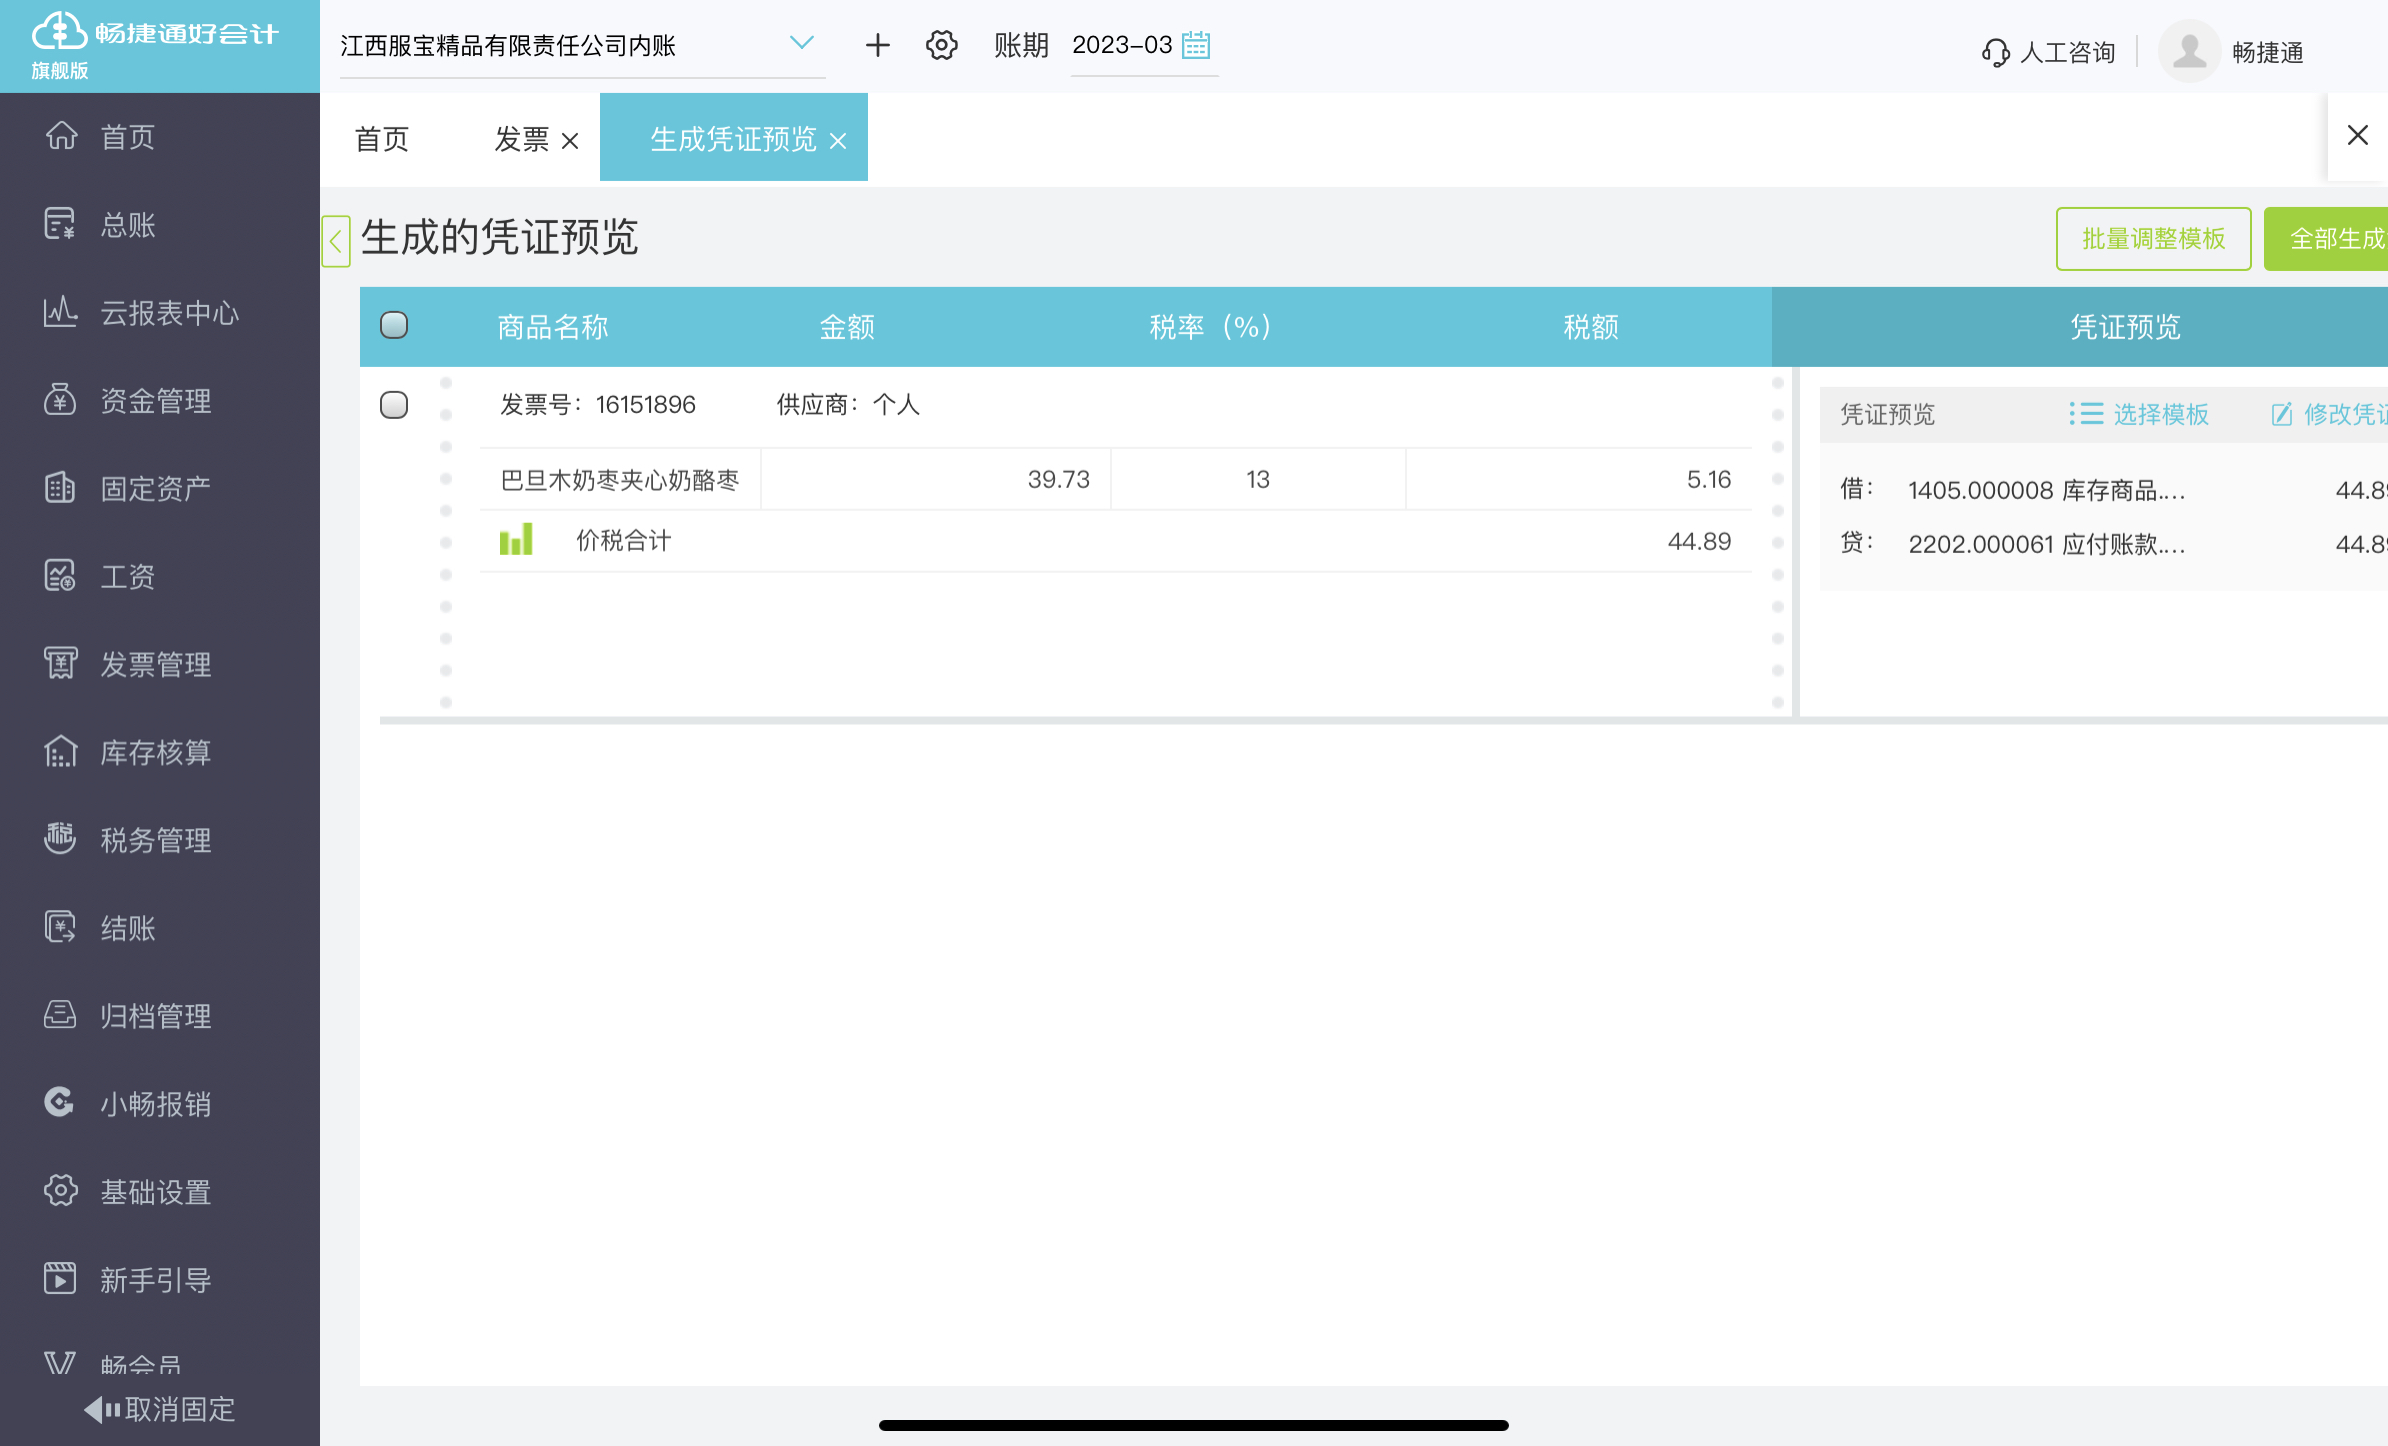Toggle the top select-all checkbox
The height and width of the screenshot is (1446, 2388).
394,326
